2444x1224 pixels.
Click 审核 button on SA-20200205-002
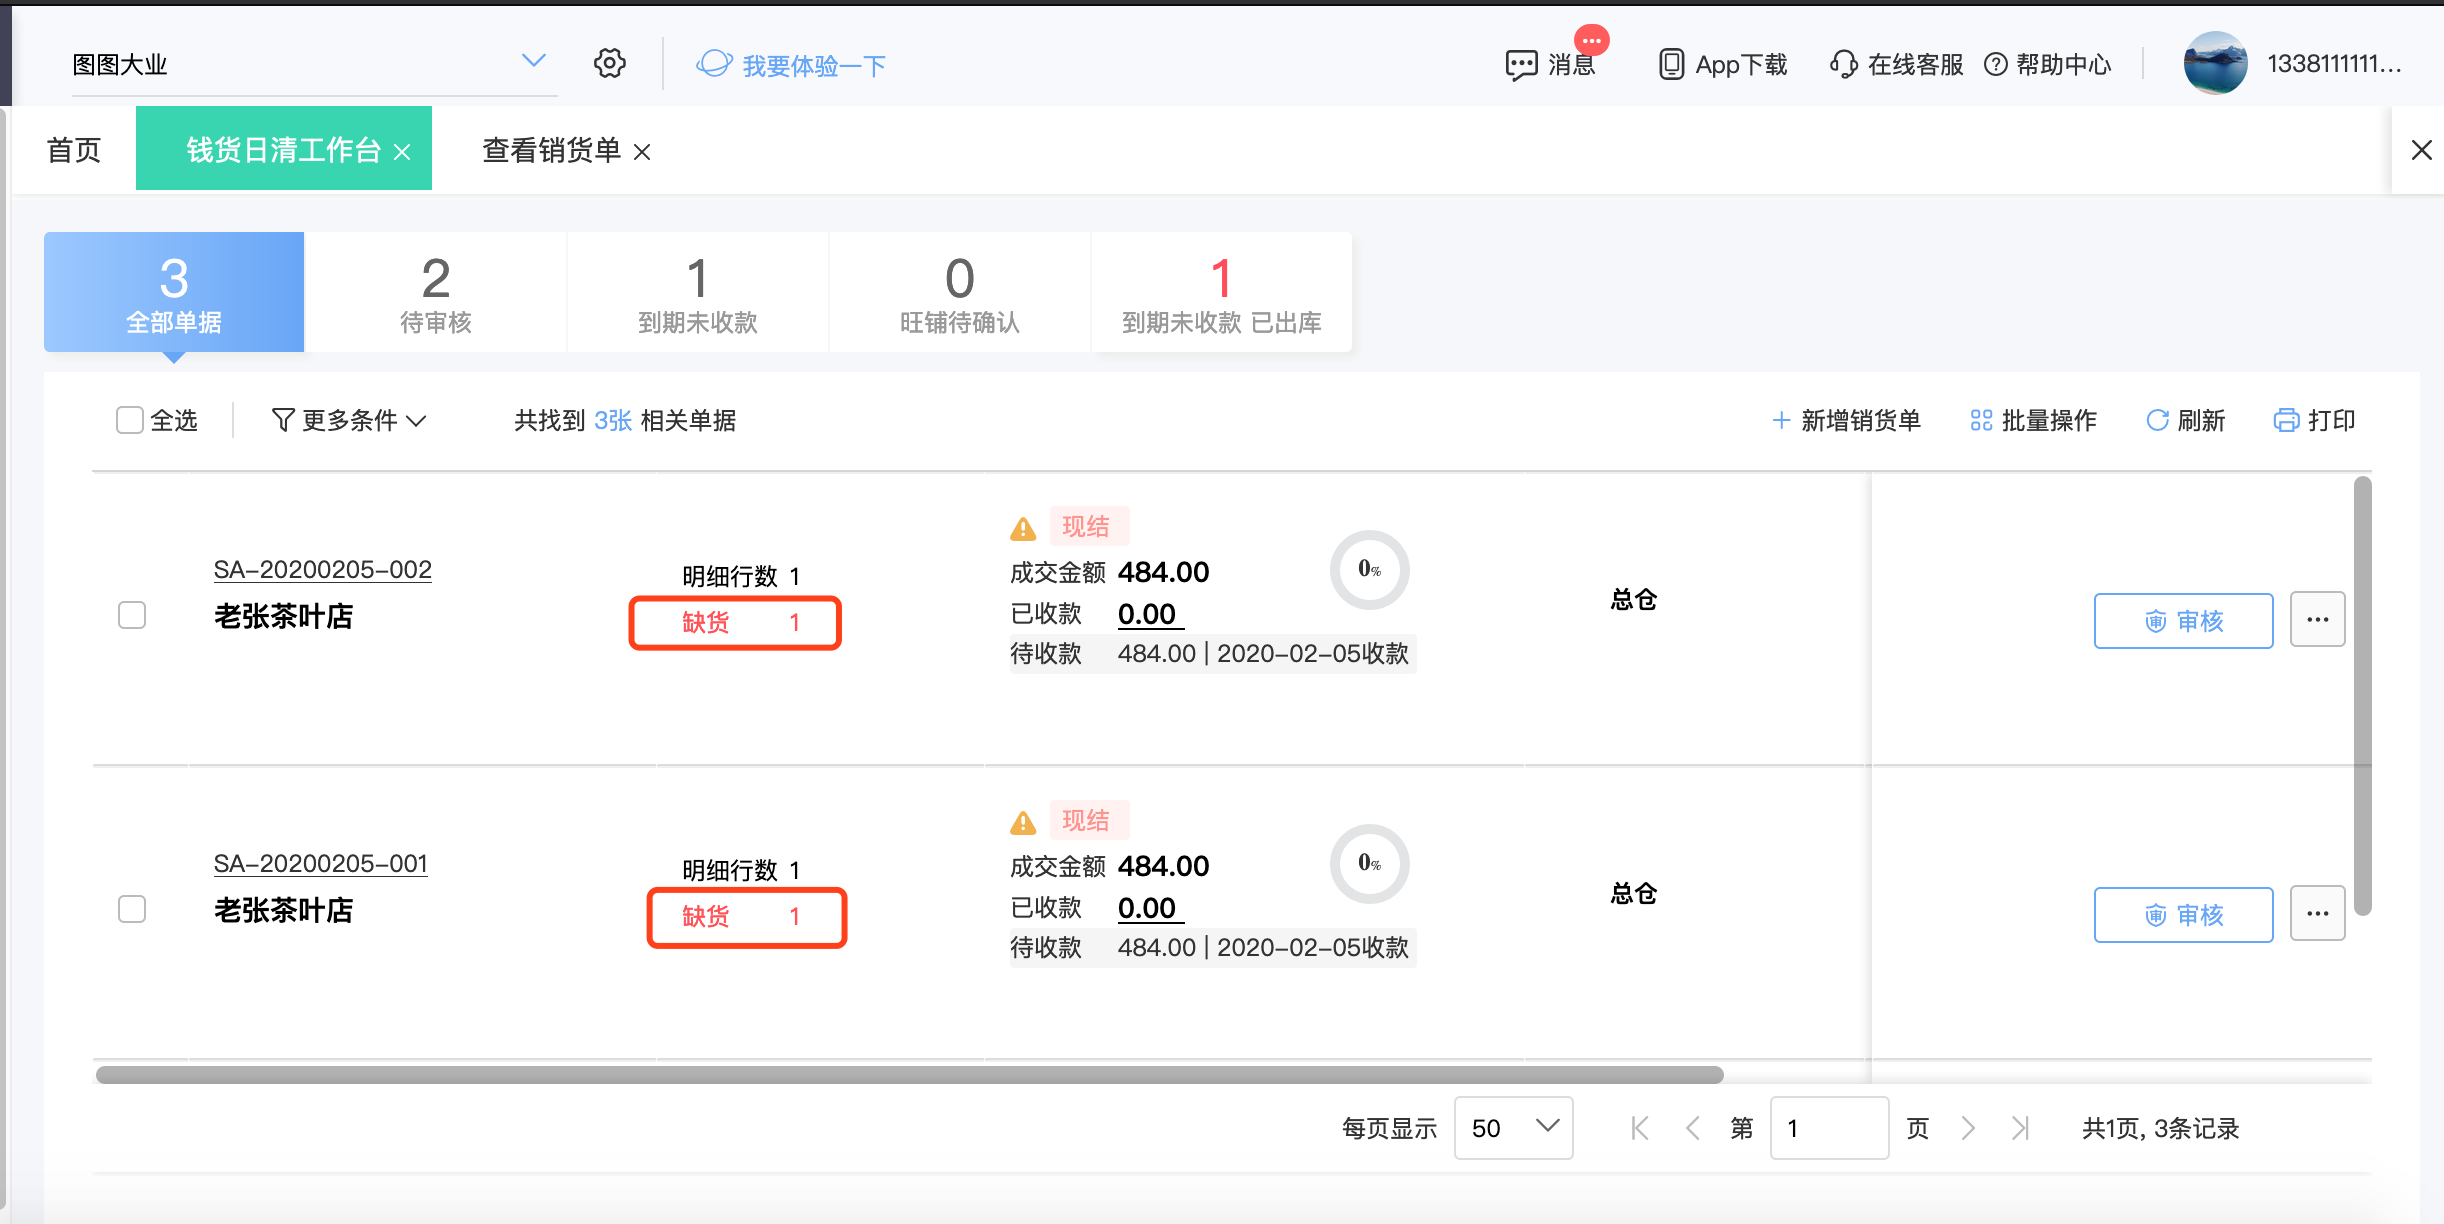pyautogui.click(x=2180, y=618)
